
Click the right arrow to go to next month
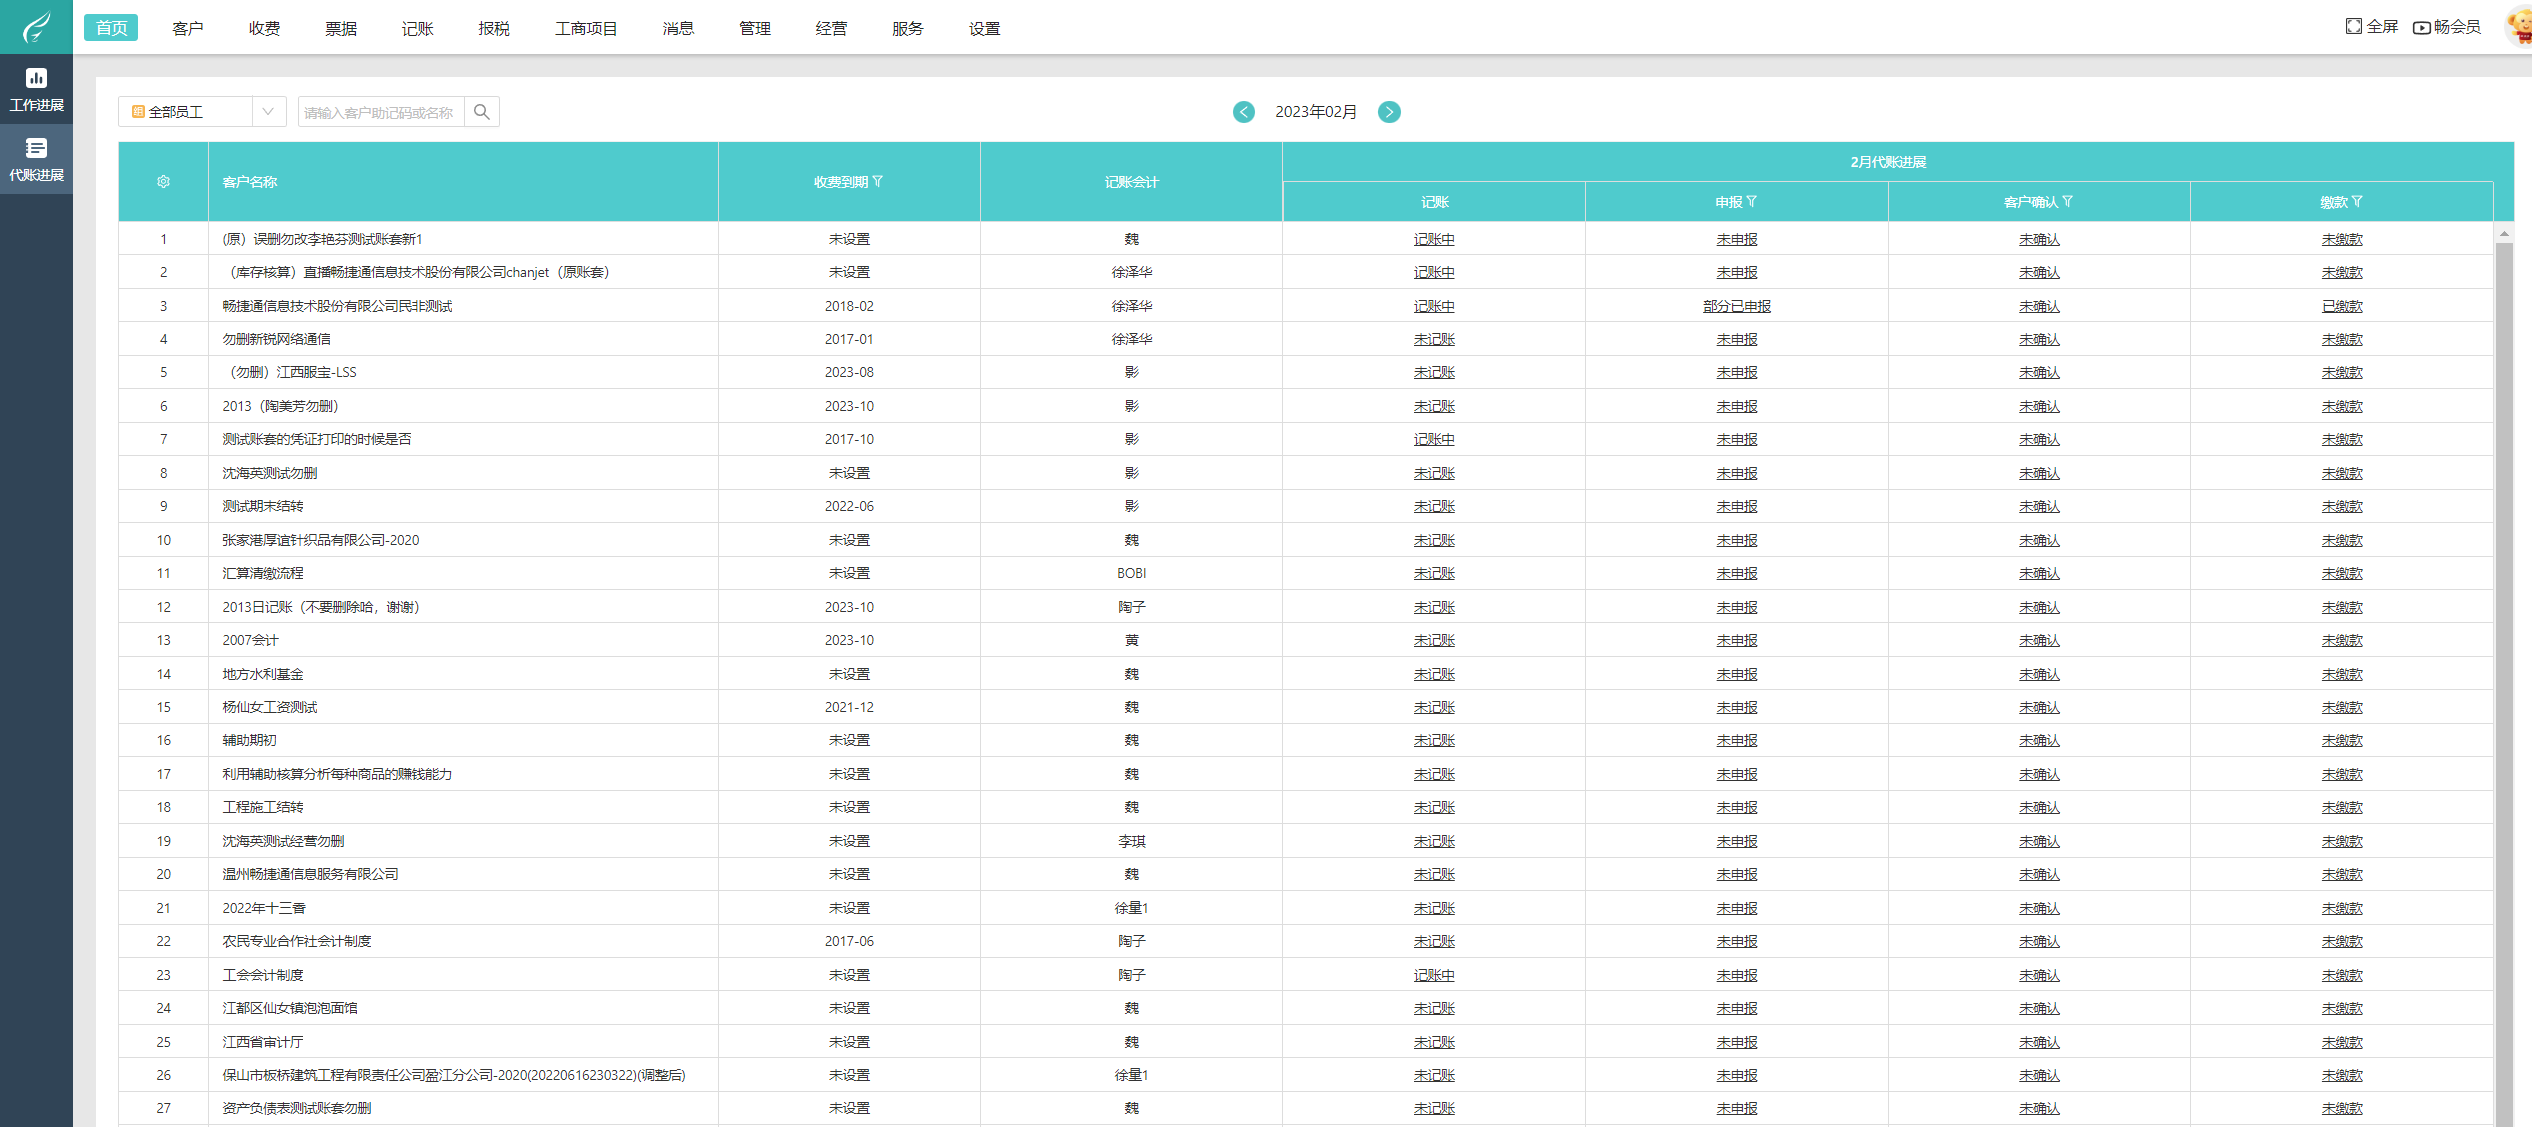[1390, 111]
